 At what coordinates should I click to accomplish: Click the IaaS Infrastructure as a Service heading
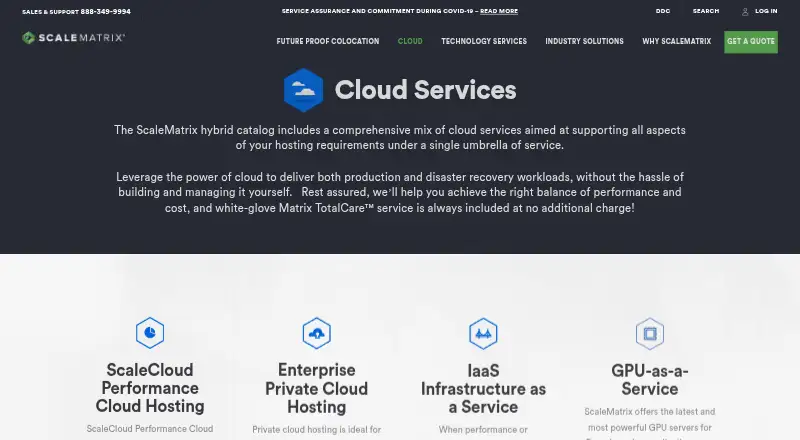(483, 389)
